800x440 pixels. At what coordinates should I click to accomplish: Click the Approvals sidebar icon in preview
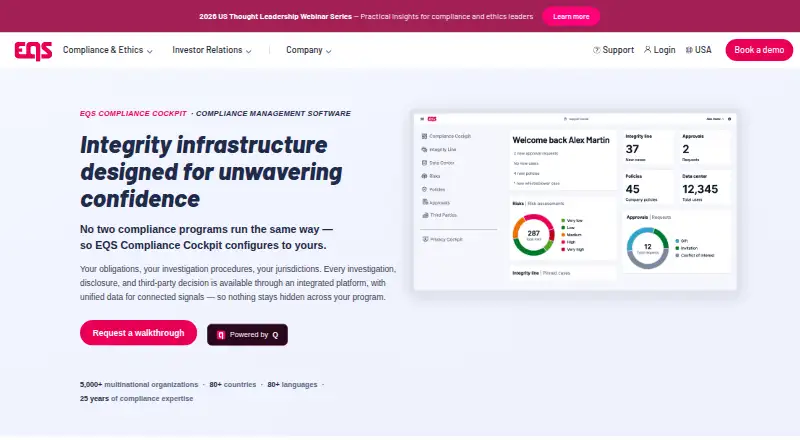pos(425,202)
